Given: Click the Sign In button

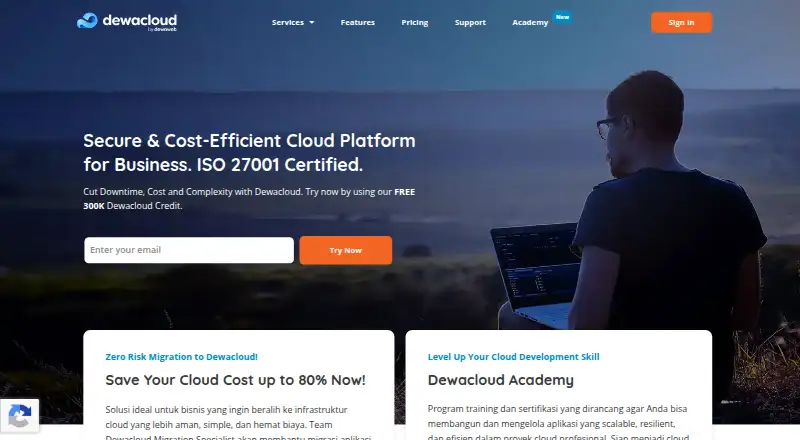Looking at the screenshot, I should 681,22.
